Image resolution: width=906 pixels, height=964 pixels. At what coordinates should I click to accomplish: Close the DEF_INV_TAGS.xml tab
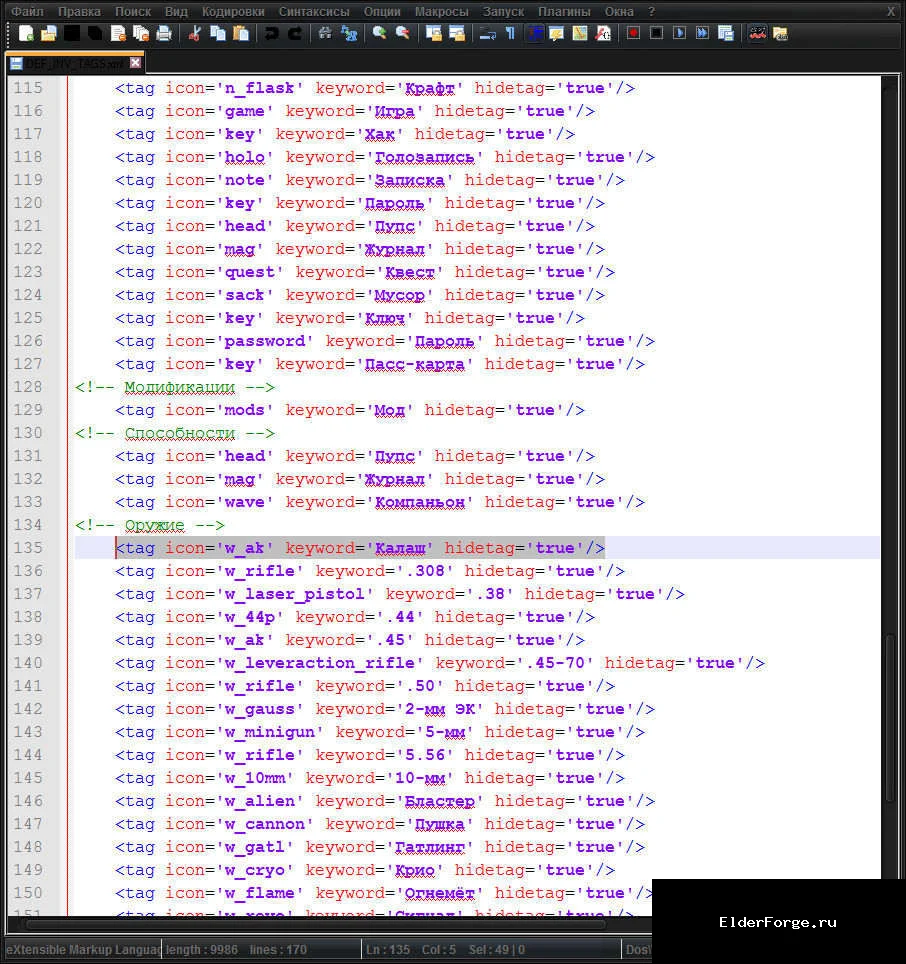(x=135, y=63)
